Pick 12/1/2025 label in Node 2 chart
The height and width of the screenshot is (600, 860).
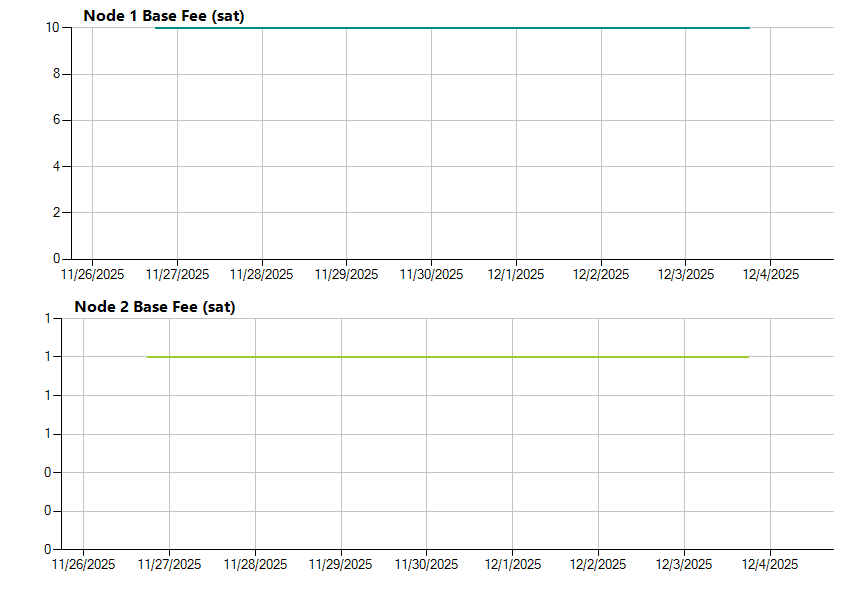tap(513, 564)
